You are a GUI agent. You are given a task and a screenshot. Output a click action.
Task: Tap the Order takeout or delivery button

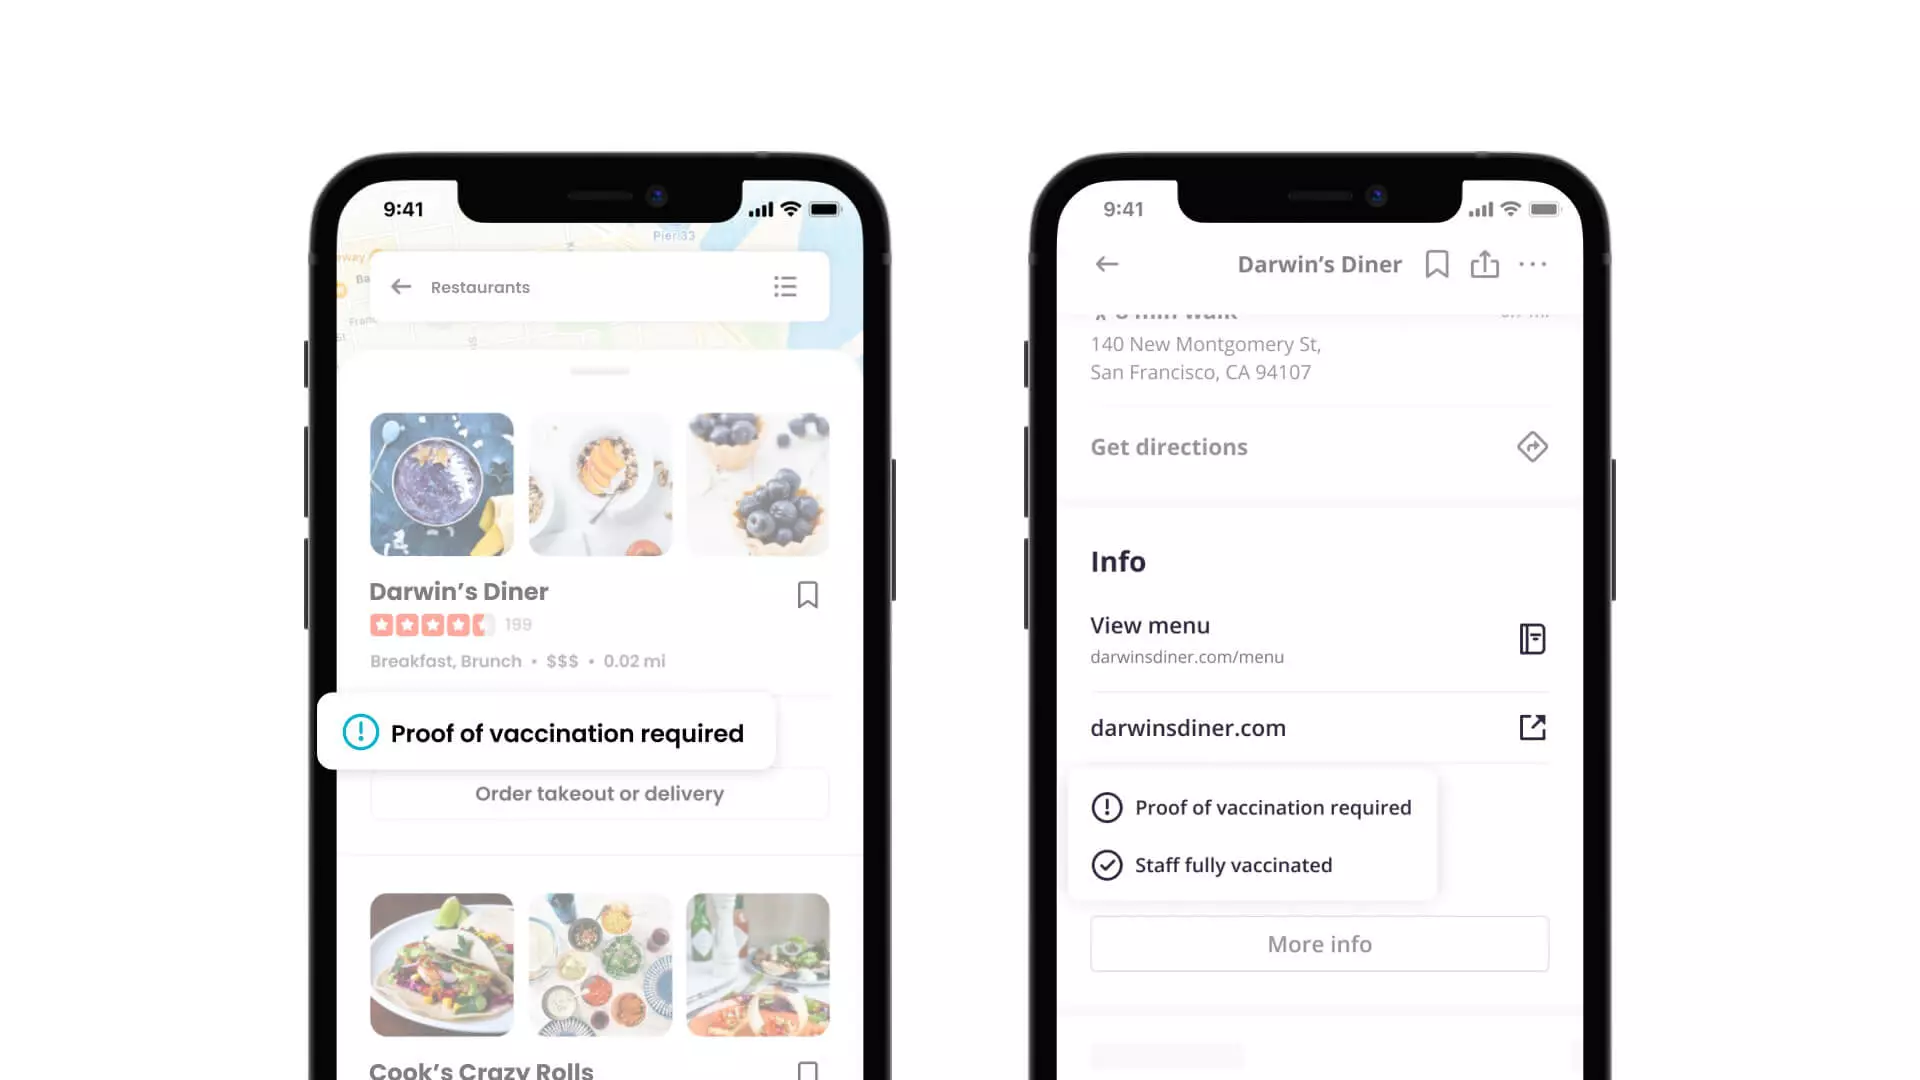point(599,793)
